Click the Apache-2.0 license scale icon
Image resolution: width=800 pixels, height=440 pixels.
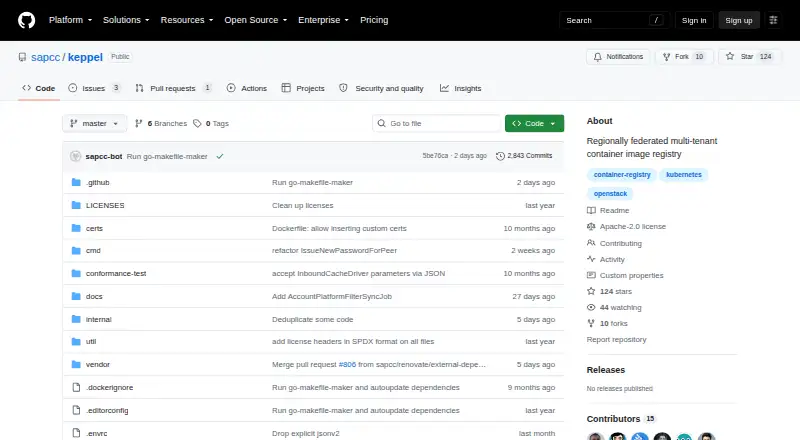591,226
